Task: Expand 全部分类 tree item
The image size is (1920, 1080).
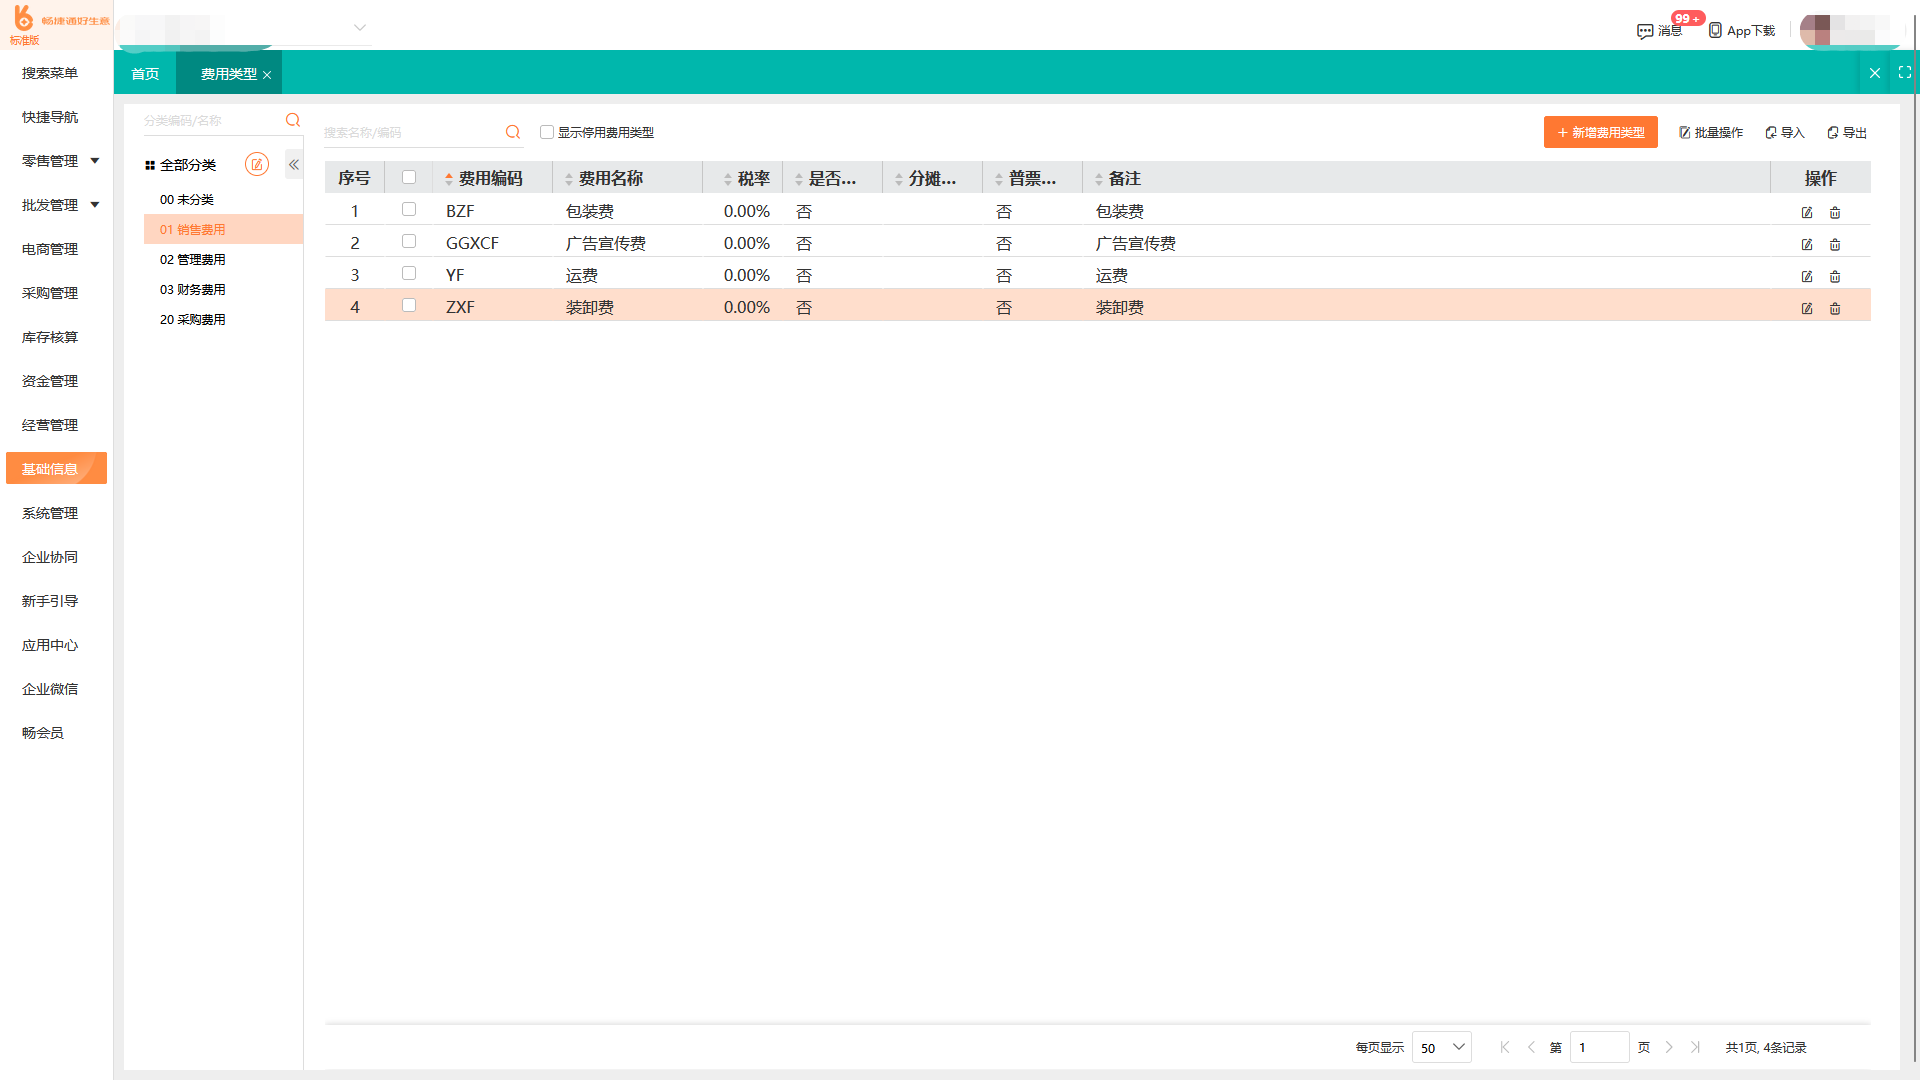Action: click(149, 164)
